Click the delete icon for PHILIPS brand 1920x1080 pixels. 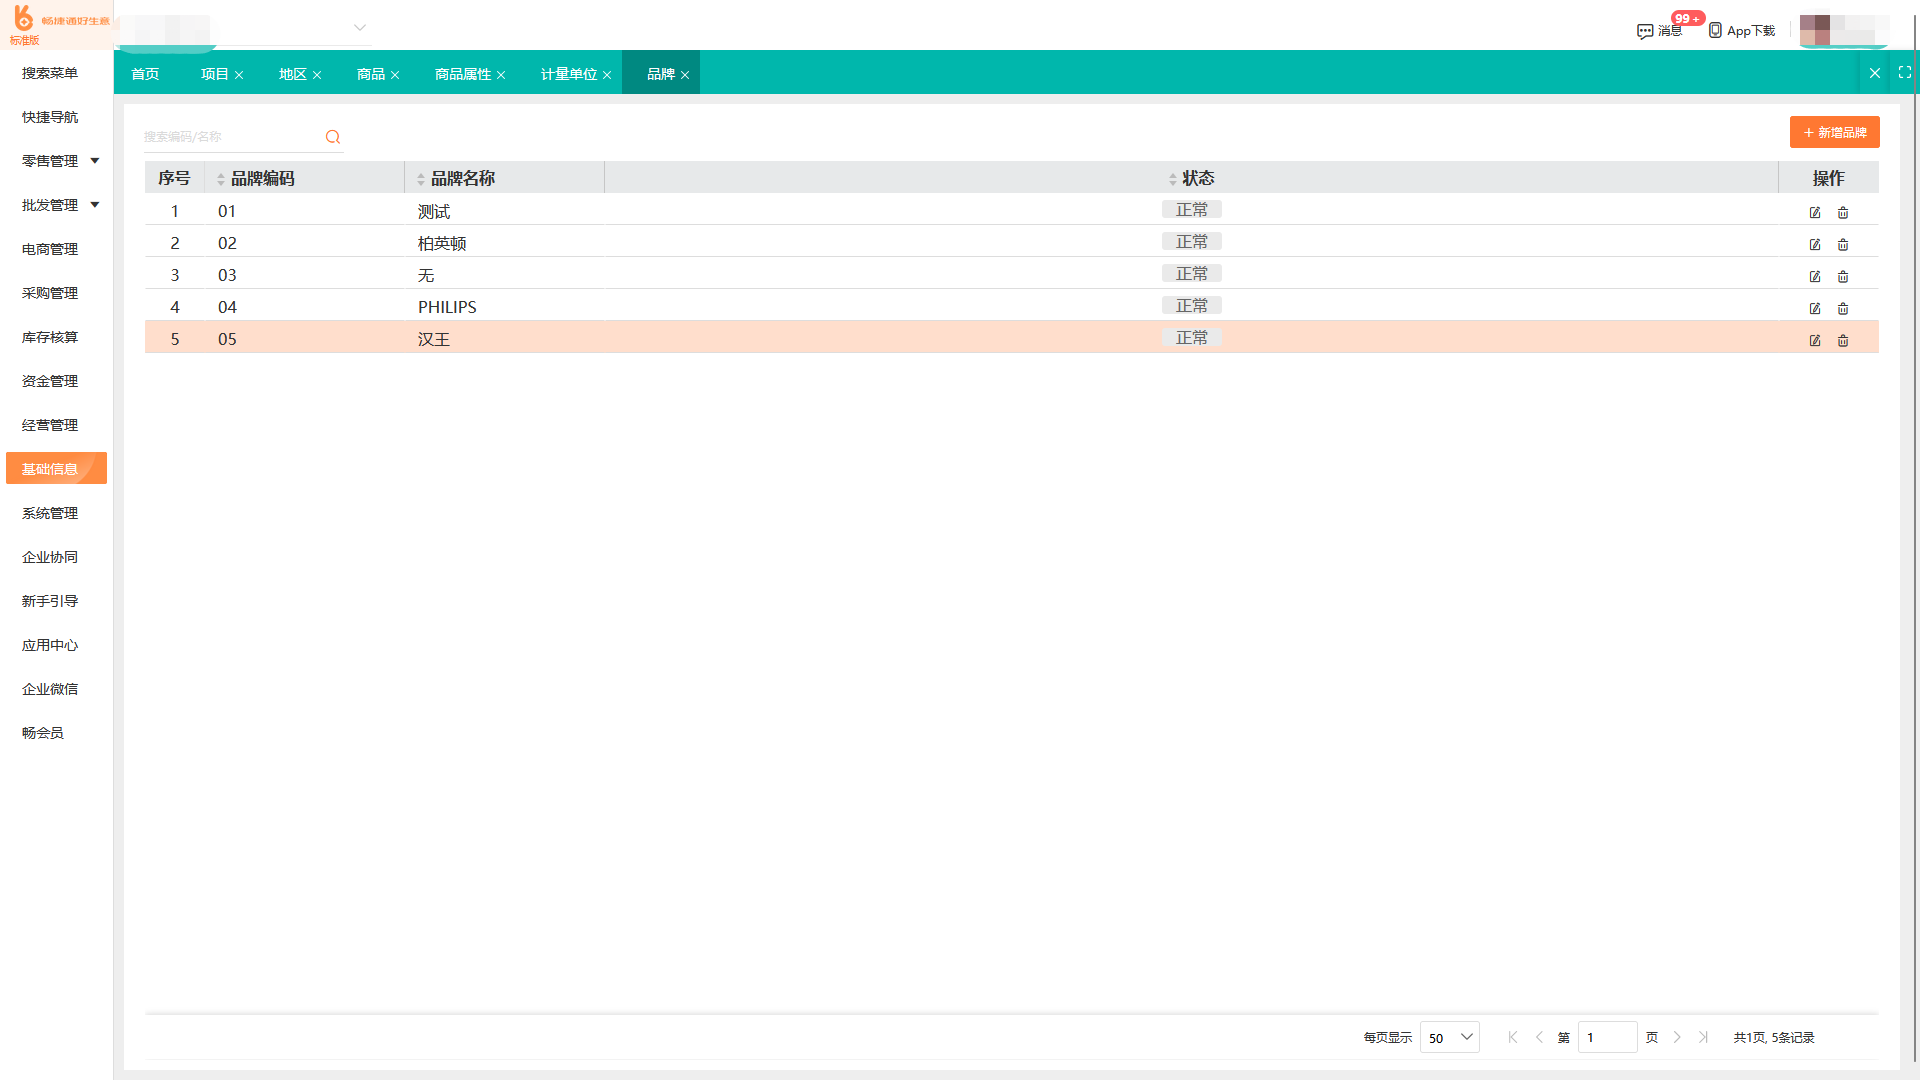1844,306
